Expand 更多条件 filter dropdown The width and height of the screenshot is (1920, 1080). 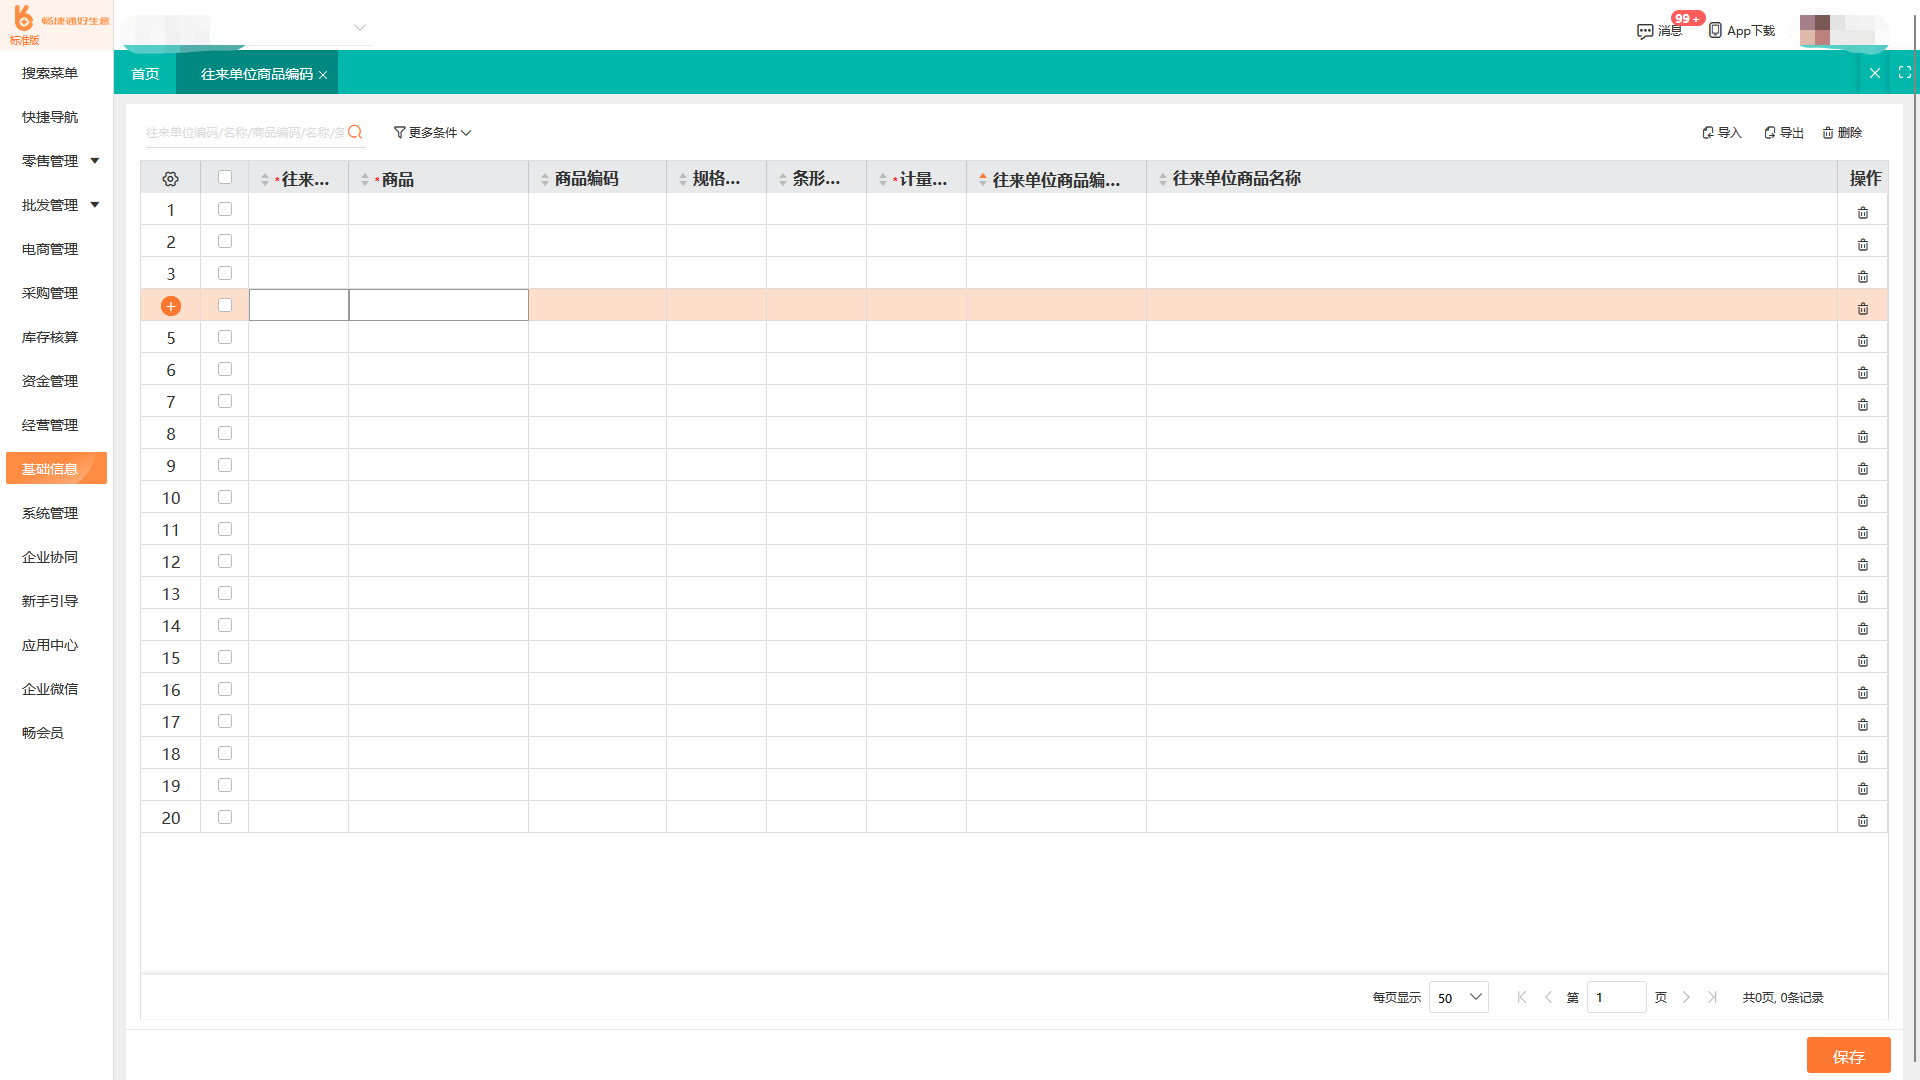tap(433, 132)
